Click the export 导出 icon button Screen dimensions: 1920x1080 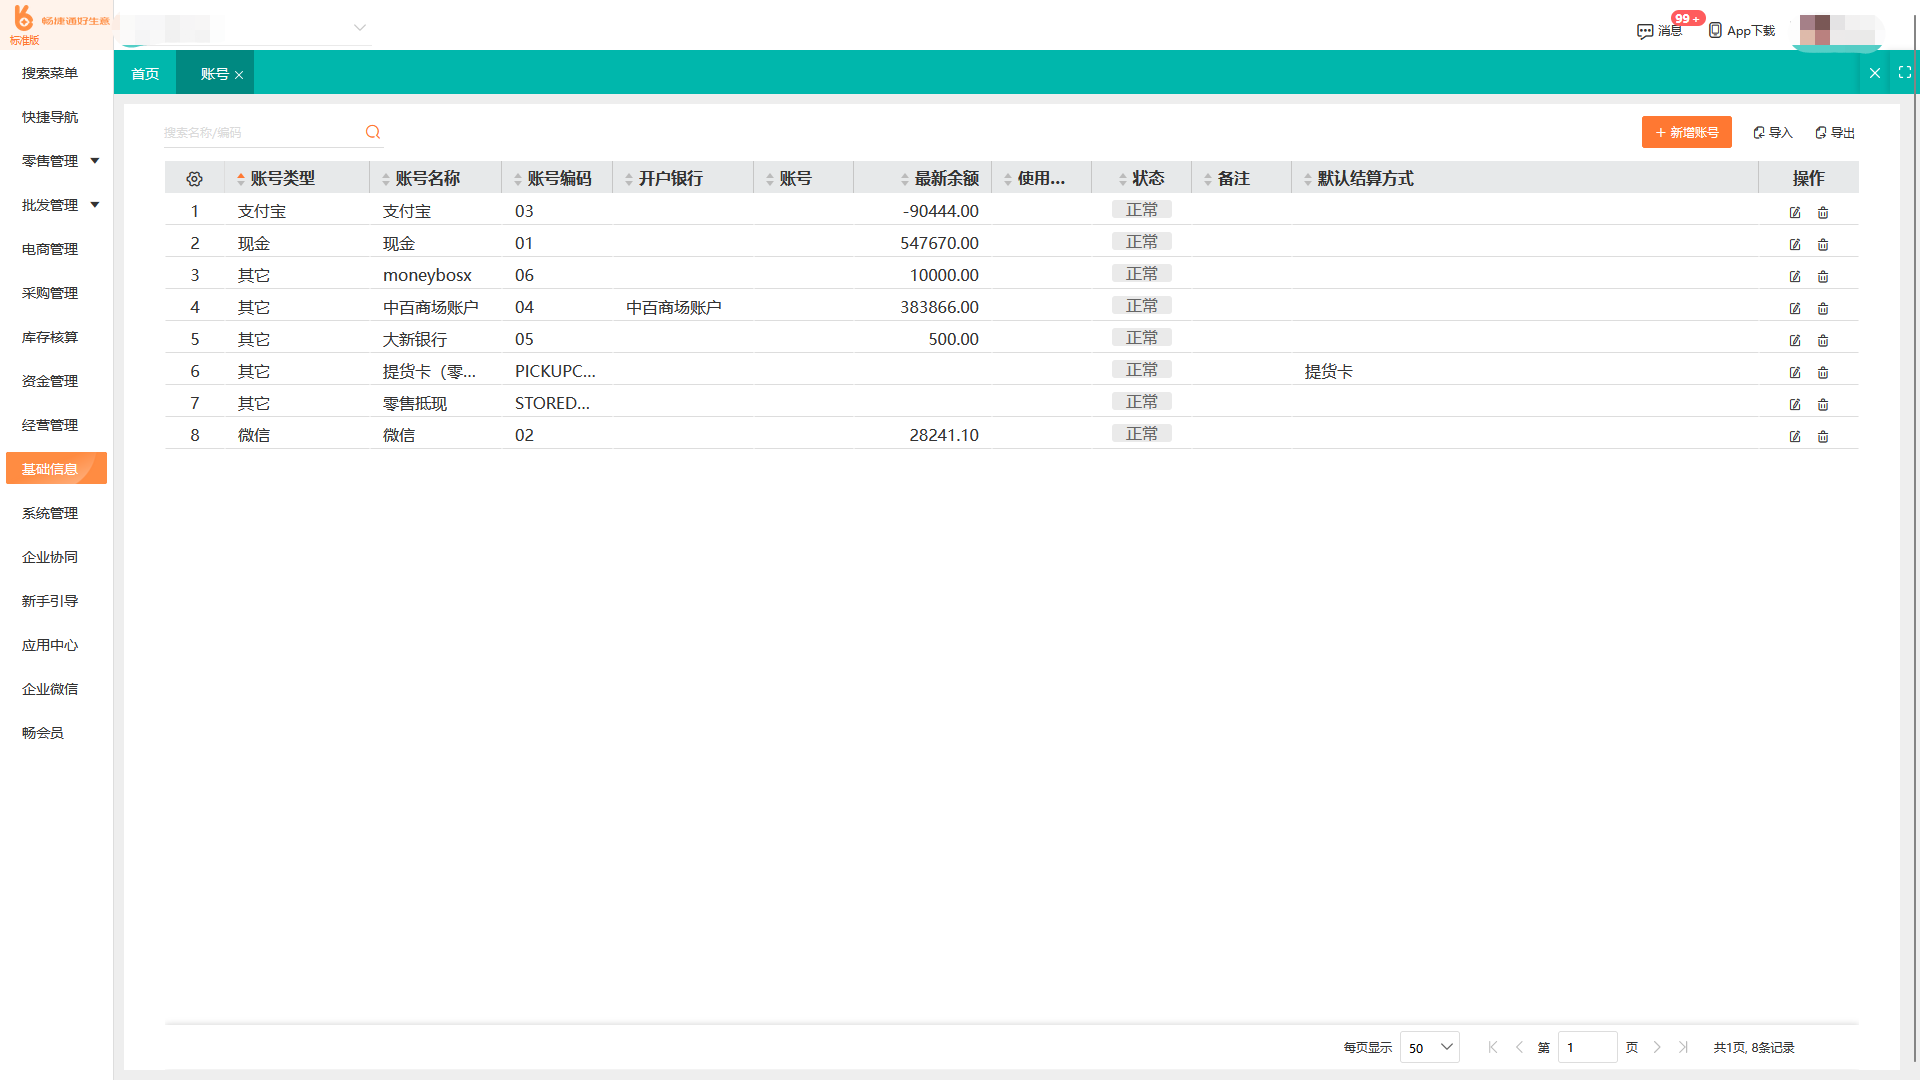pyautogui.click(x=1834, y=132)
